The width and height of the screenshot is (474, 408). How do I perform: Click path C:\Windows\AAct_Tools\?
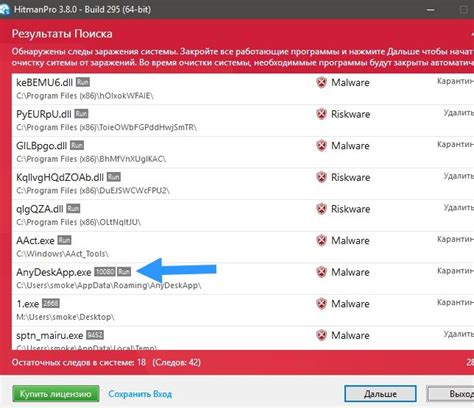click(62, 254)
